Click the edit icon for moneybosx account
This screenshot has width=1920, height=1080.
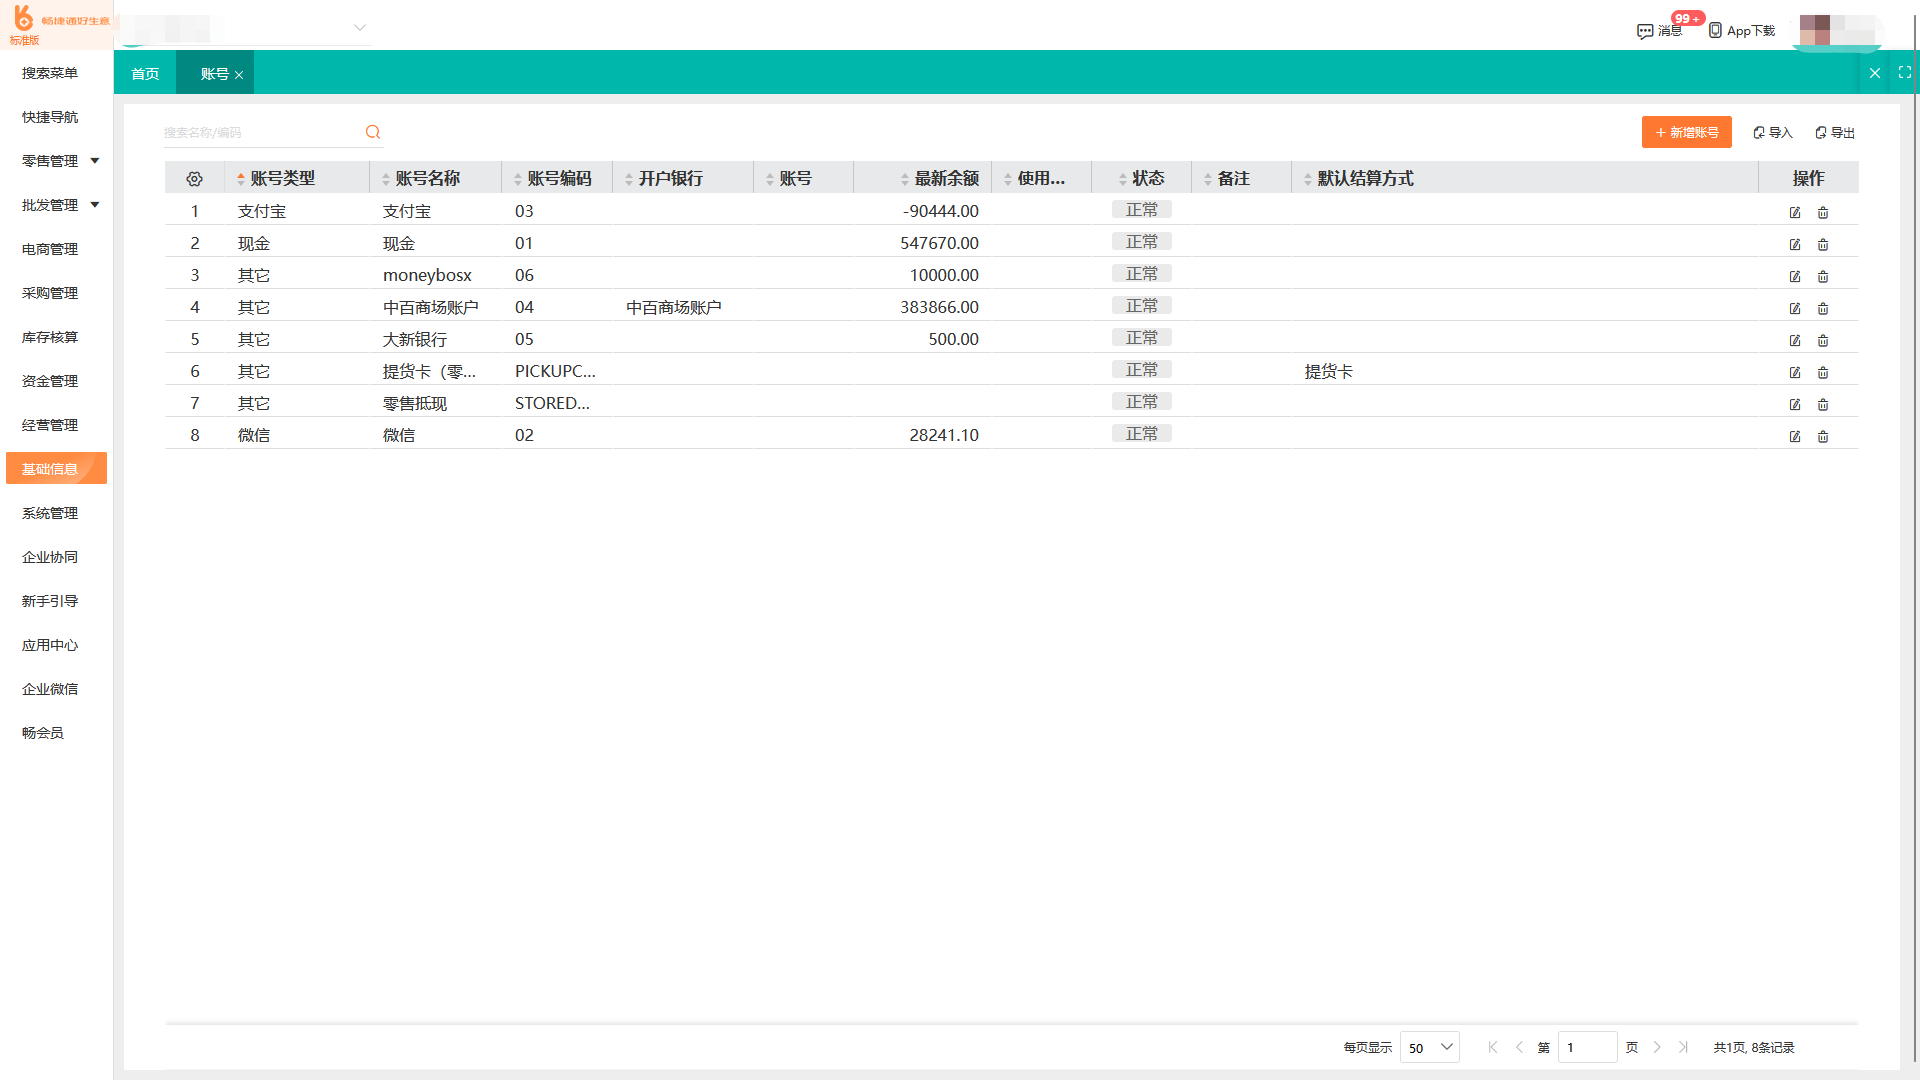click(x=1795, y=274)
